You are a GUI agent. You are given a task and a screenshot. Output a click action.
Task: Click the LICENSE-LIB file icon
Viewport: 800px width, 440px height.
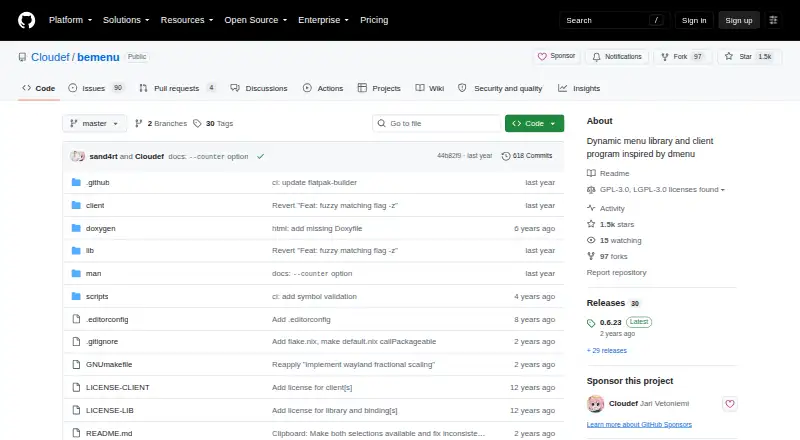tap(76, 410)
